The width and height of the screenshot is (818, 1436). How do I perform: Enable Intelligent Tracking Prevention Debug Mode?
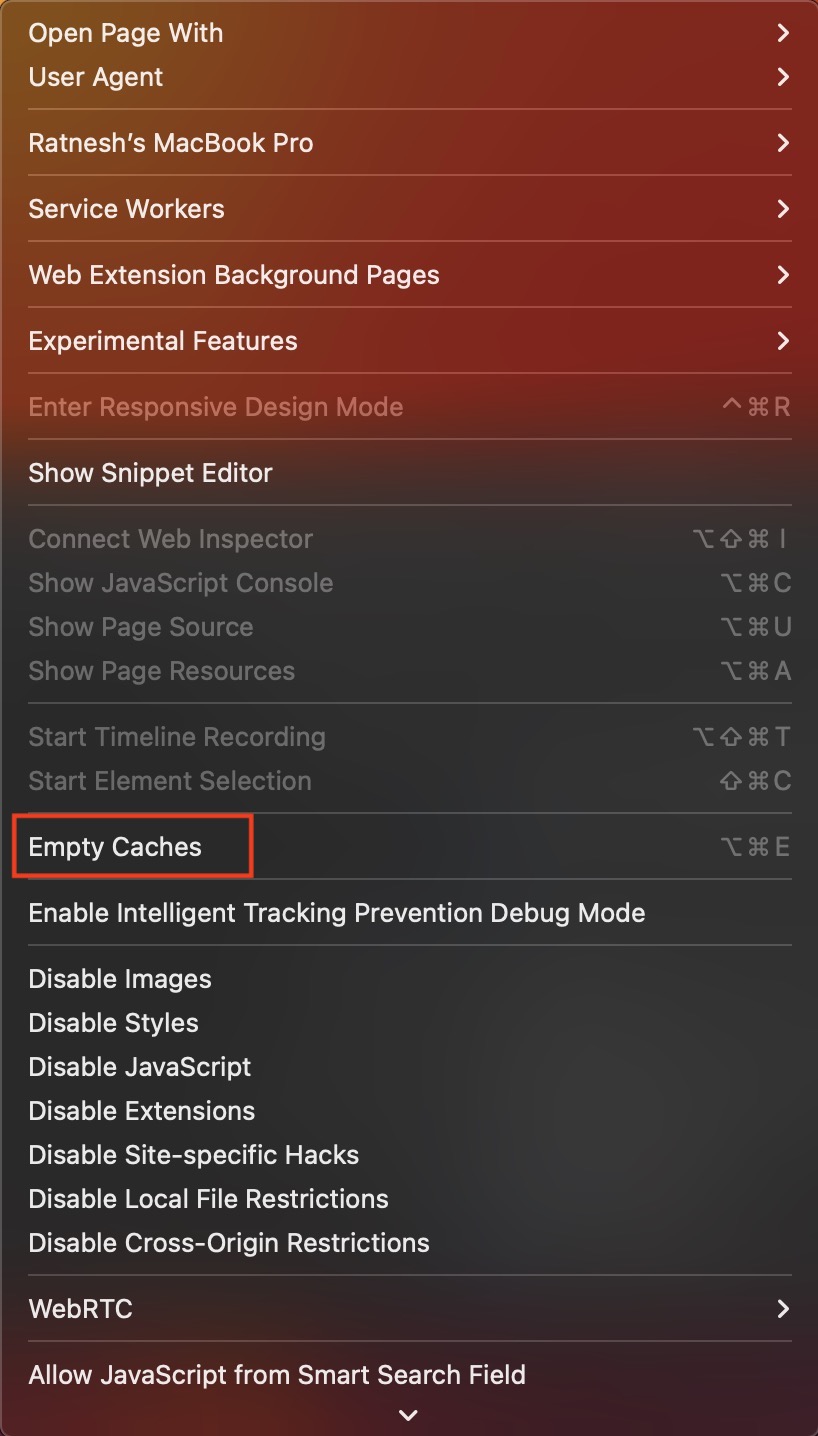tap(336, 912)
